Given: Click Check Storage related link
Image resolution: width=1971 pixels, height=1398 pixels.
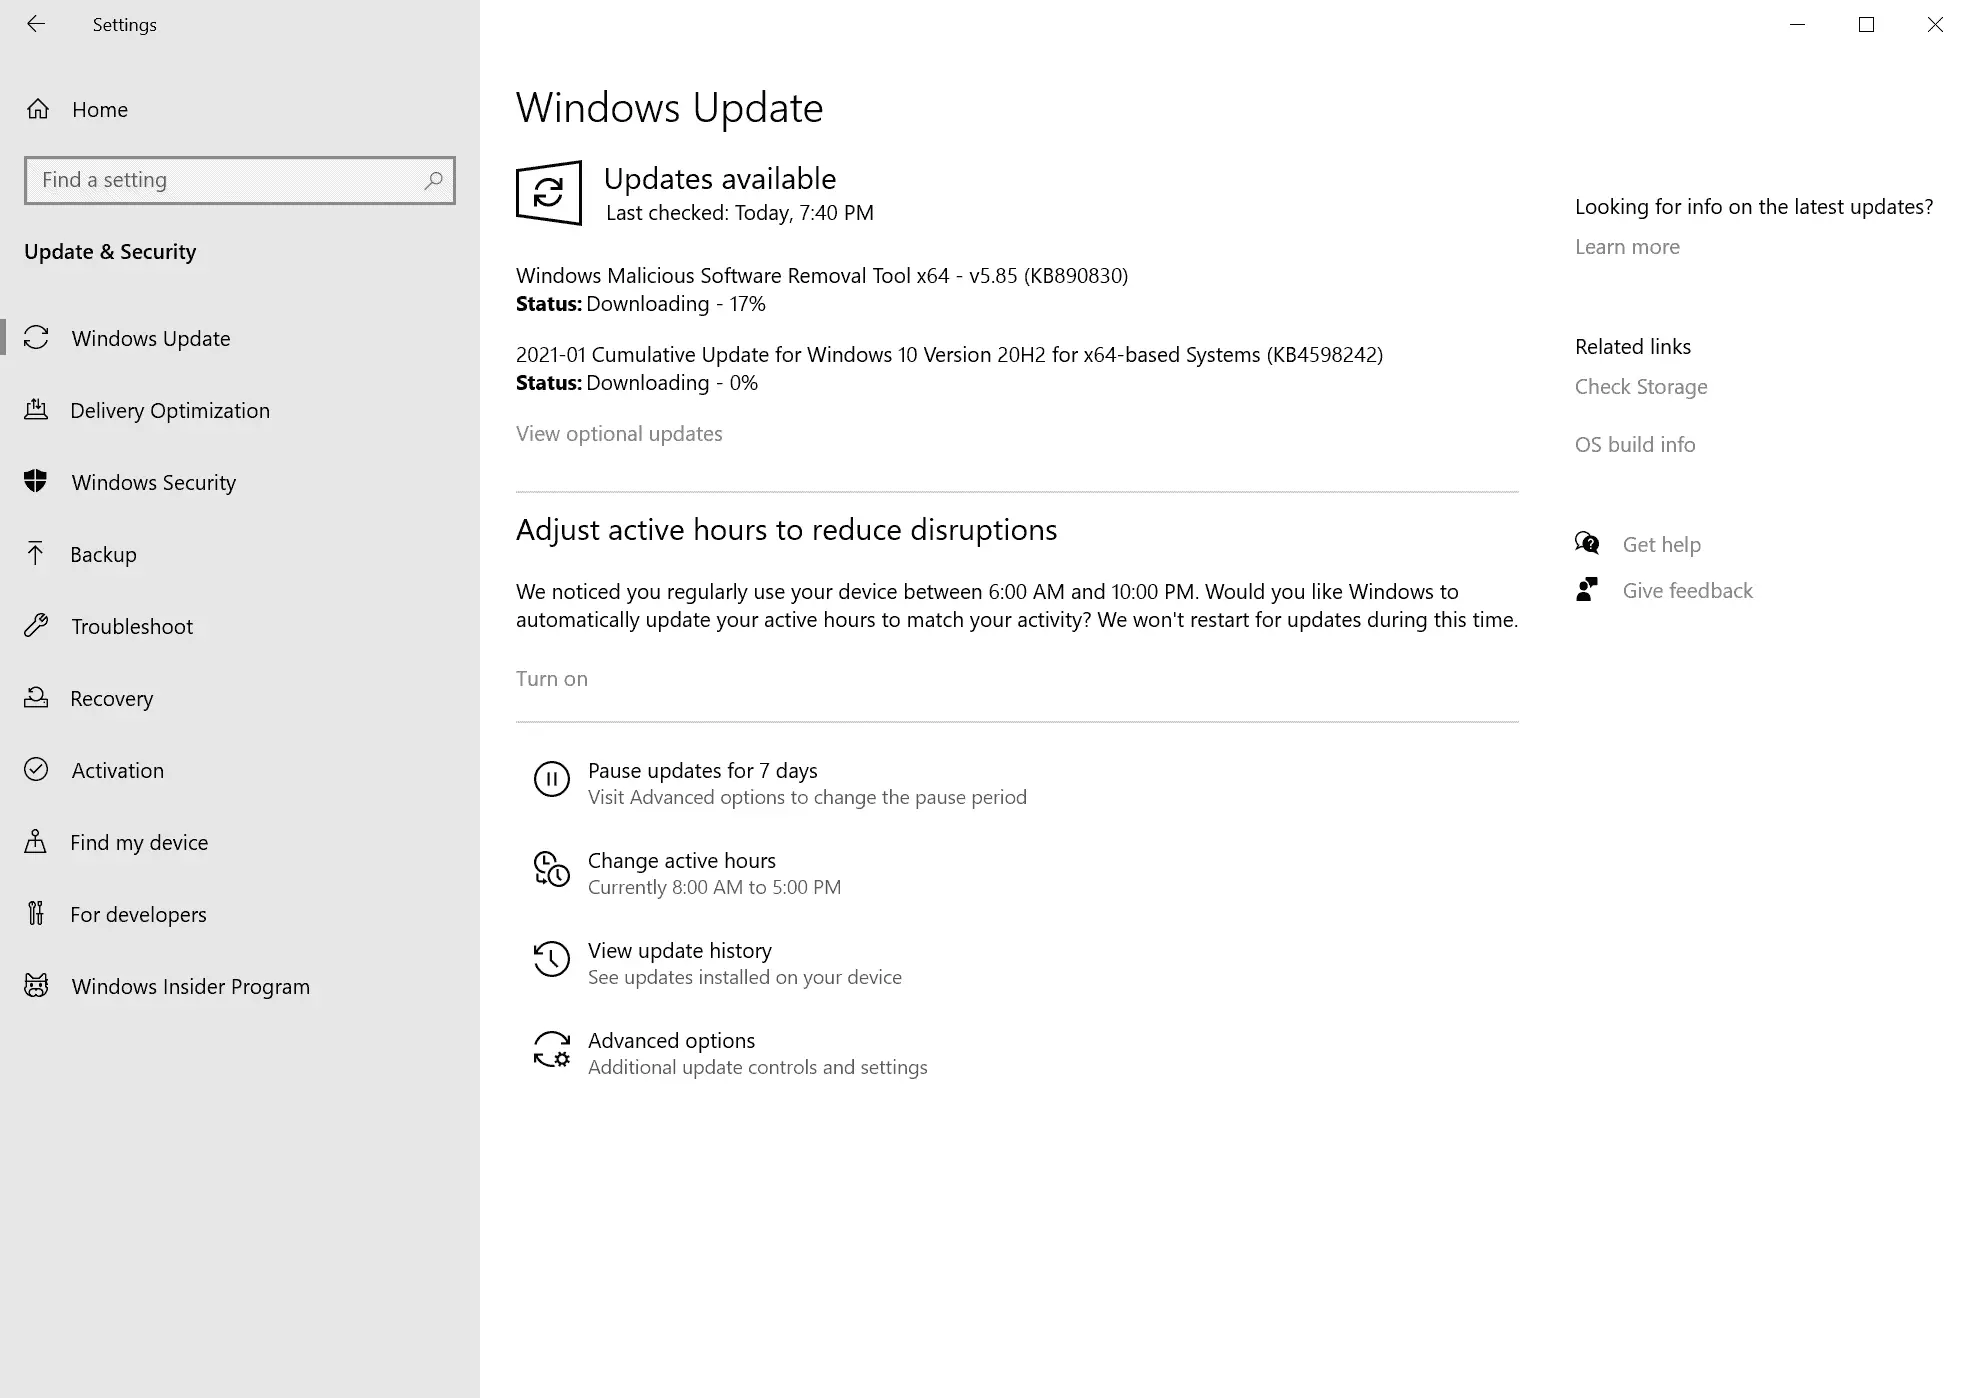Looking at the screenshot, I should coord(1641,384).
